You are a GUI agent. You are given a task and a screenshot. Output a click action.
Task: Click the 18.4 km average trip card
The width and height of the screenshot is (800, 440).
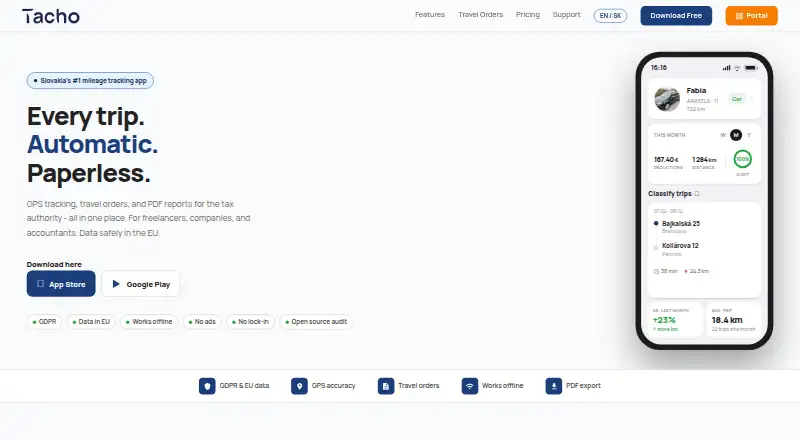[734, 320]
